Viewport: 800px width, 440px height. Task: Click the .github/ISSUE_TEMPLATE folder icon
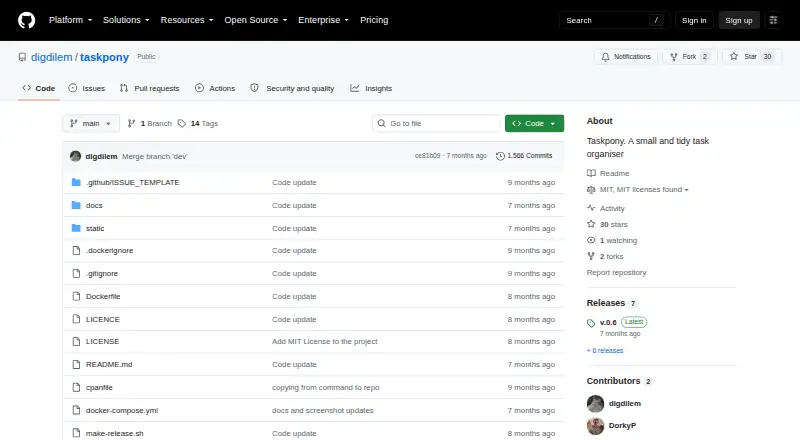point(76,182)
